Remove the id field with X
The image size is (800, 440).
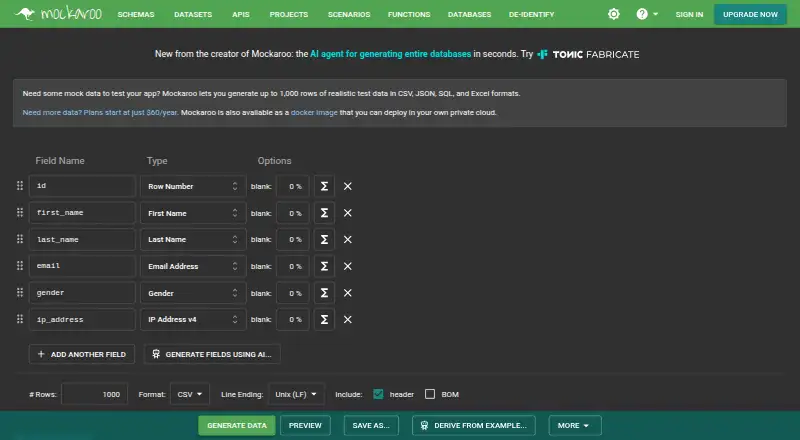click(x=347, y=186)
